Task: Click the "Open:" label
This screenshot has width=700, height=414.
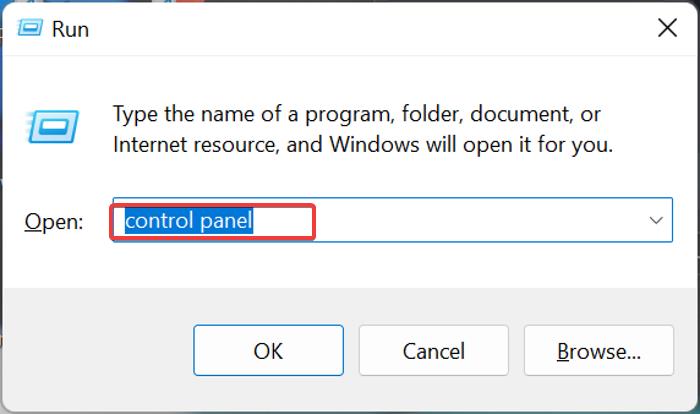Action: tap(54, 222)
